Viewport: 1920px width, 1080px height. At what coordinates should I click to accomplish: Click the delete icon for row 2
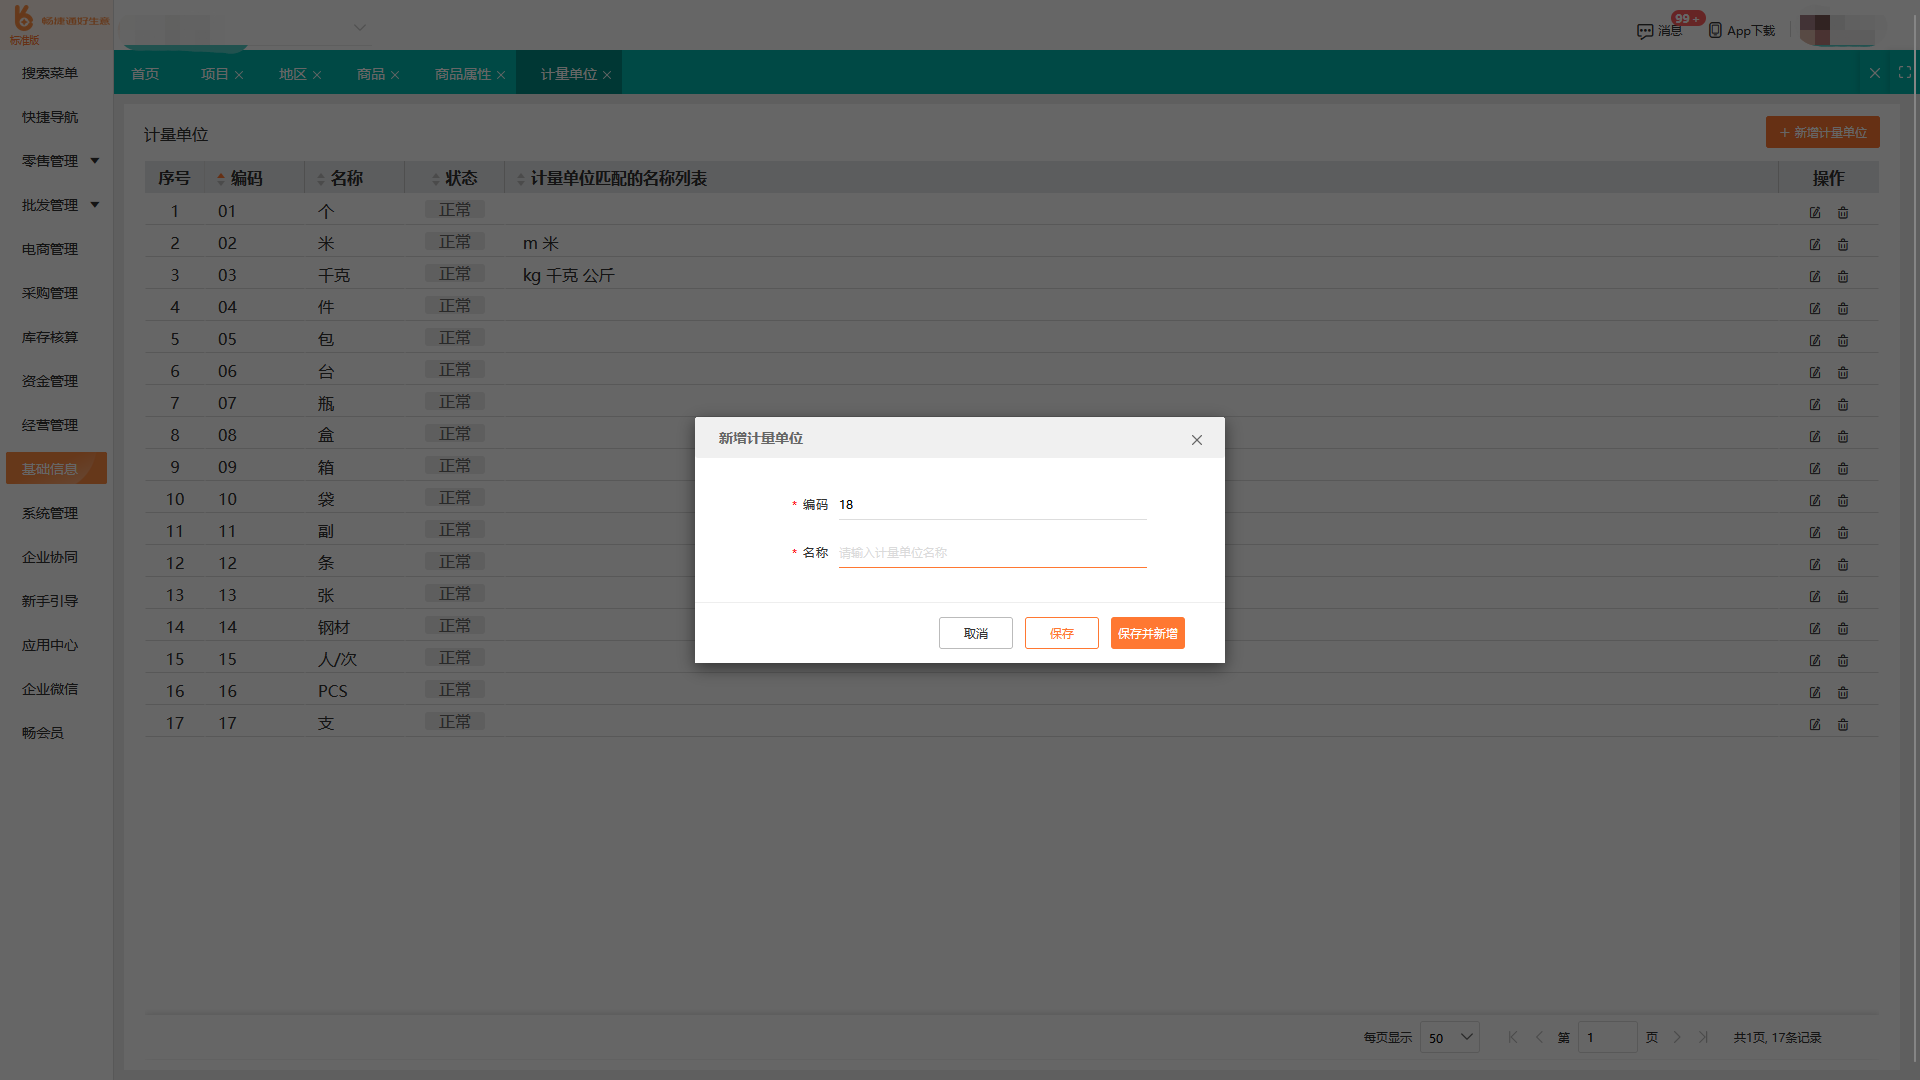[1844, 244]
